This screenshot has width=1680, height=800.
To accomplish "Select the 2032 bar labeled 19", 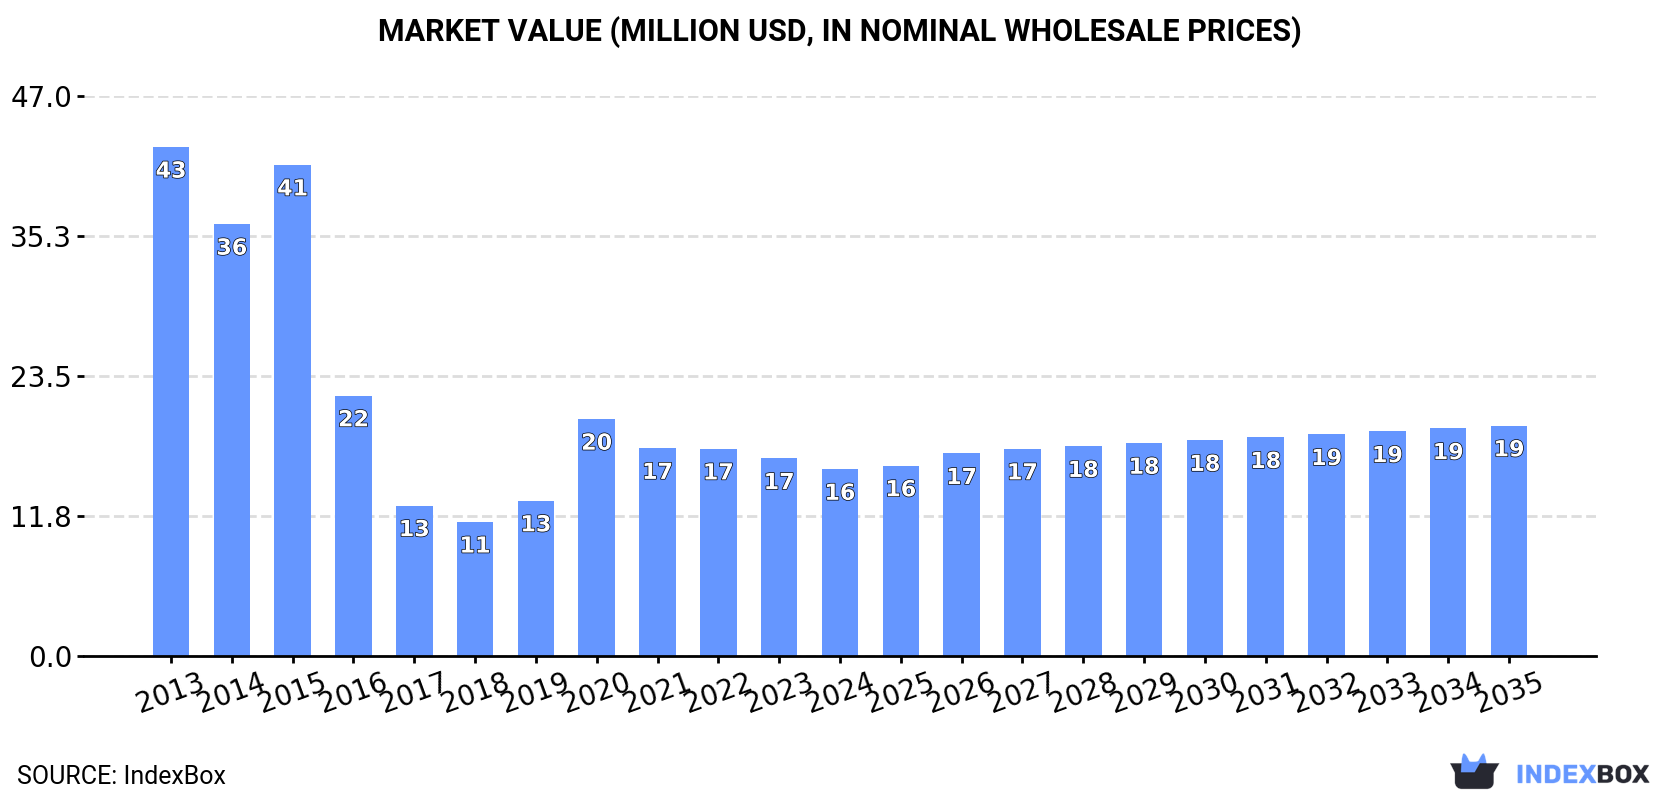I will pos(1326,545).
